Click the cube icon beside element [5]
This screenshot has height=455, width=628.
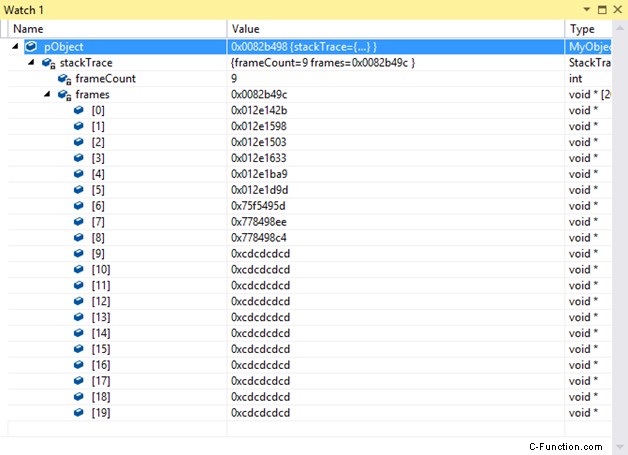pyautogui.click(x=79, y=190)
